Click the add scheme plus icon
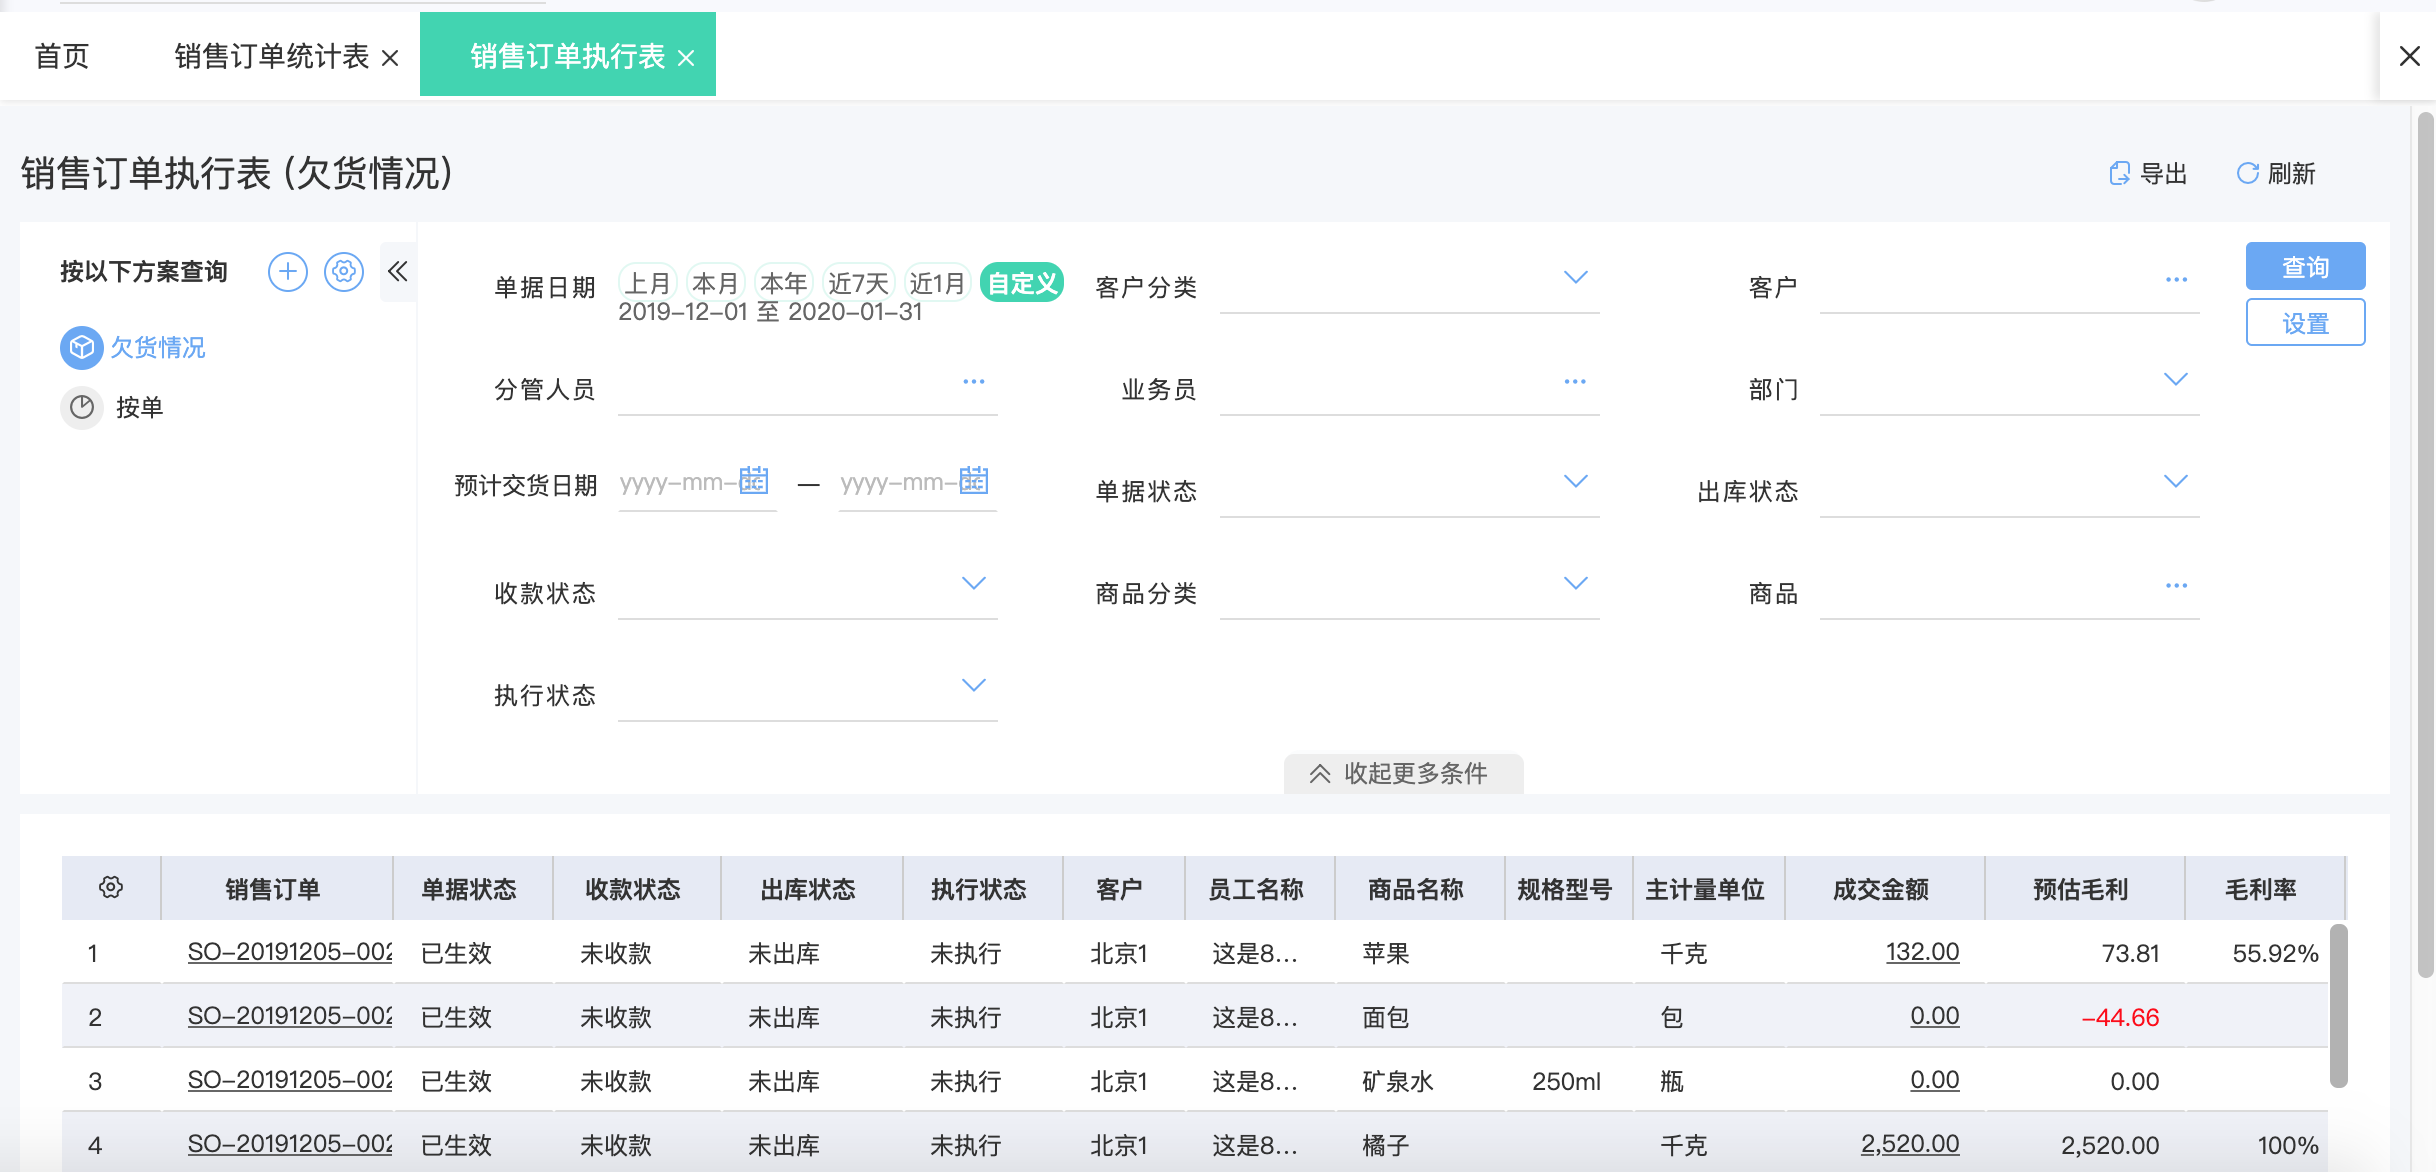 [x=289, y=270]
